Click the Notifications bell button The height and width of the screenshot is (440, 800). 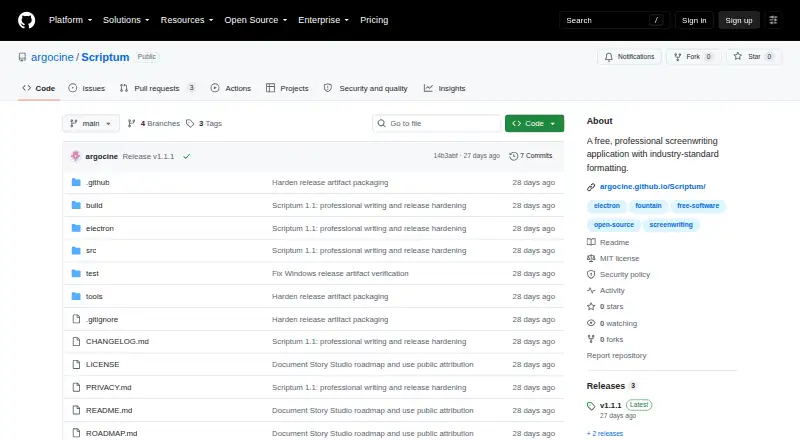(630, 57)
